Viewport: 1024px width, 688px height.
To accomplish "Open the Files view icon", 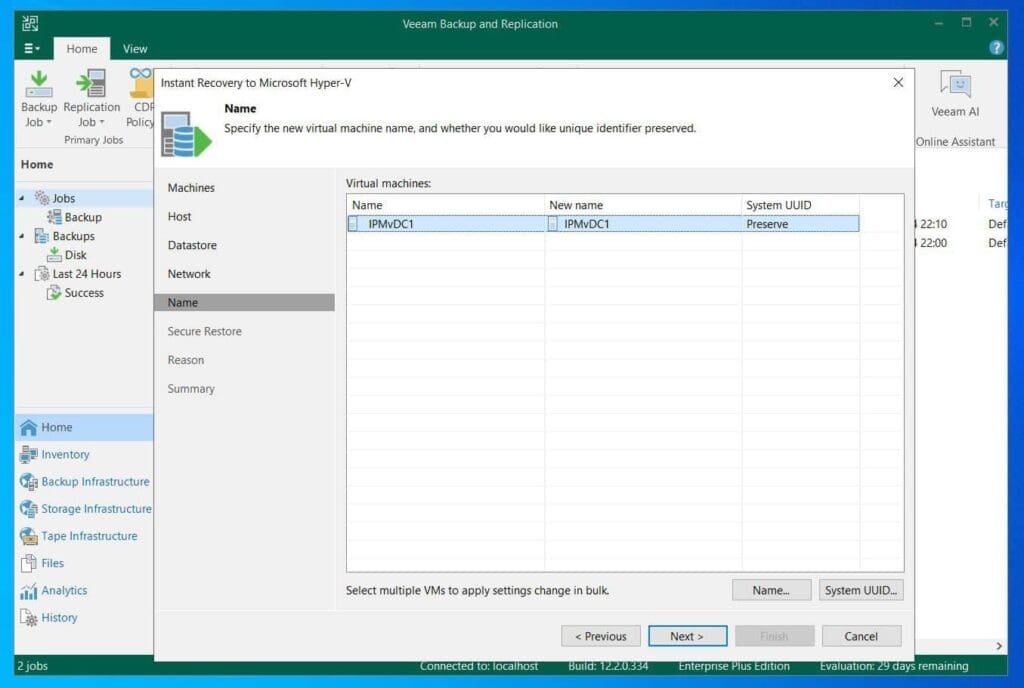I will coord(28,563).
